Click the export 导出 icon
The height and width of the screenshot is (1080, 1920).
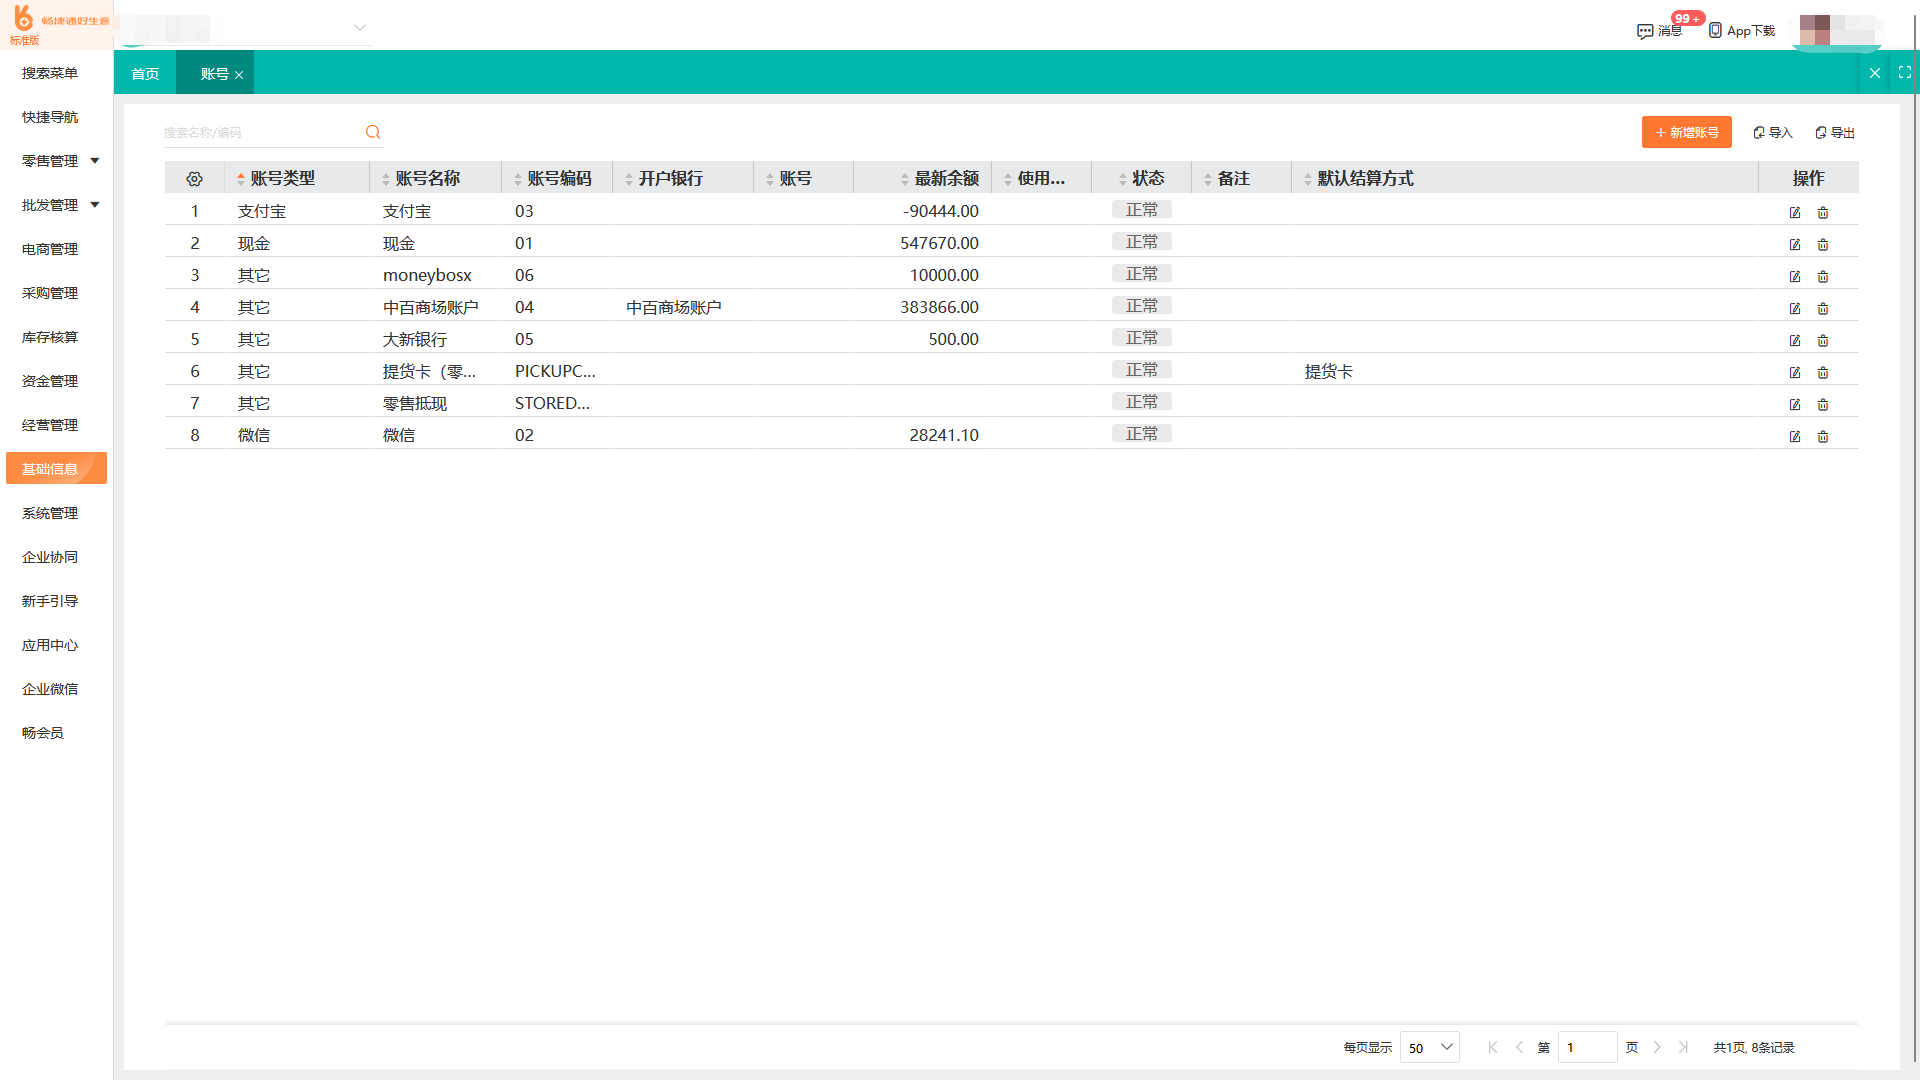(1836, 132)
